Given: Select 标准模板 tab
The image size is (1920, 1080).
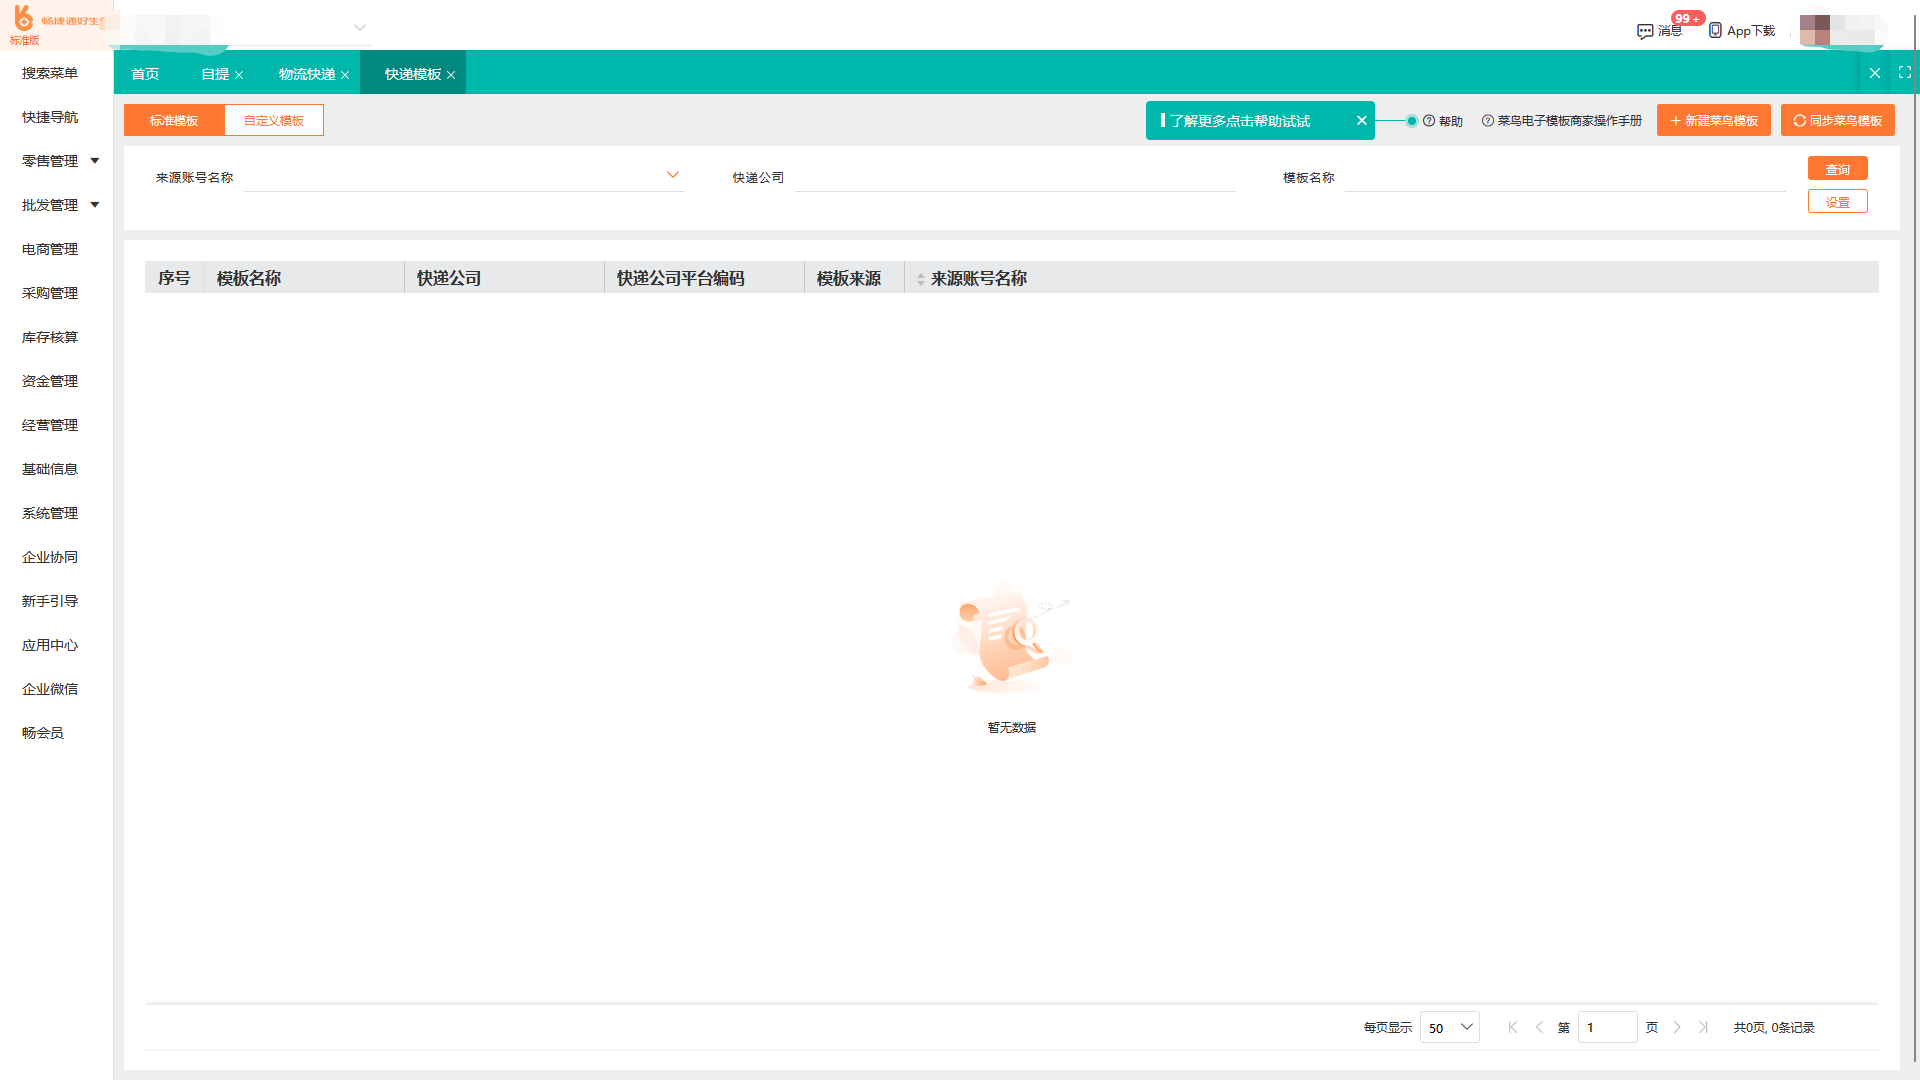Looking at the screenshot, I should click(x=173, y=120).
